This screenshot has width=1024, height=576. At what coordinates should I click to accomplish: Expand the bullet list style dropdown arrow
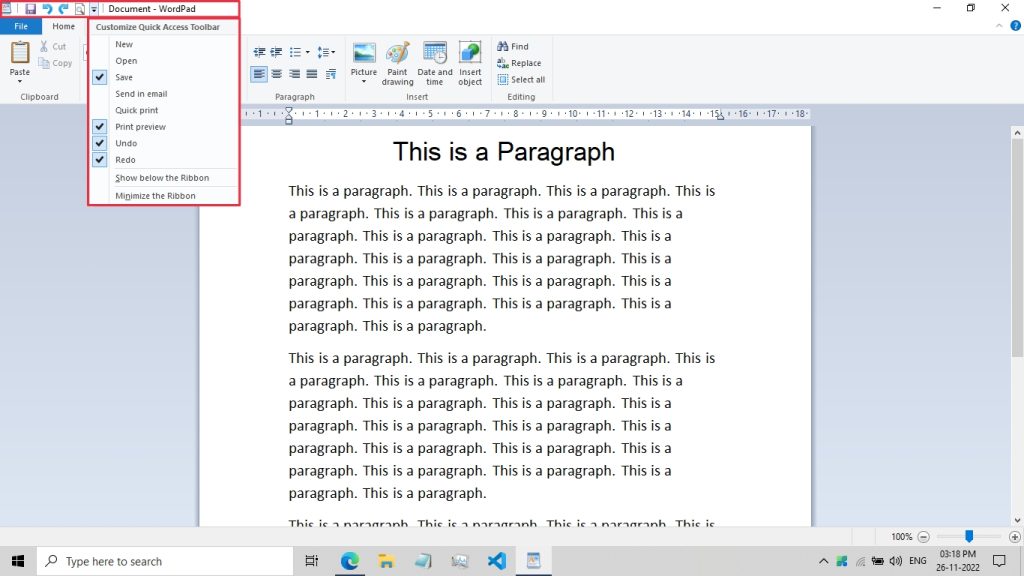(x=308, y=52)
